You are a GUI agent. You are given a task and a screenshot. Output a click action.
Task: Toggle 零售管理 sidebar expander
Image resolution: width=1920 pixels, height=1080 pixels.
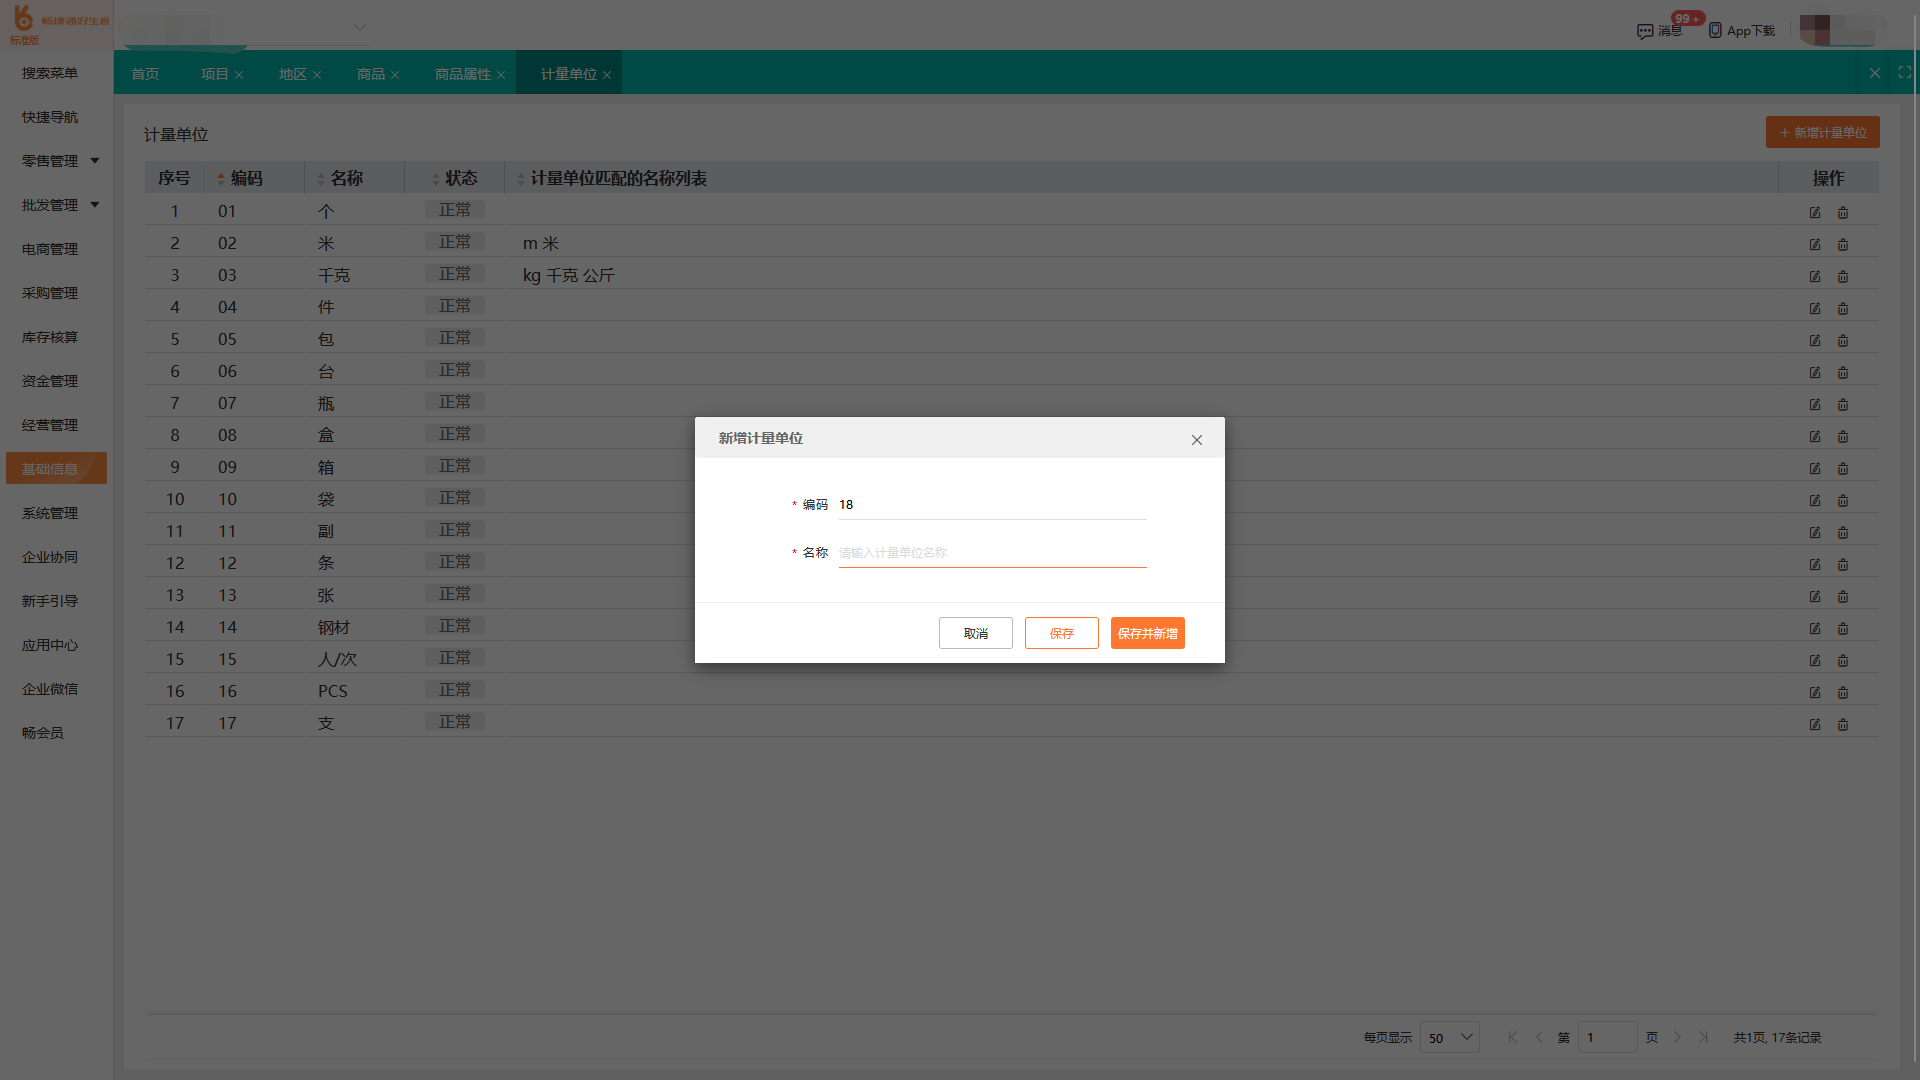(99, 161)
